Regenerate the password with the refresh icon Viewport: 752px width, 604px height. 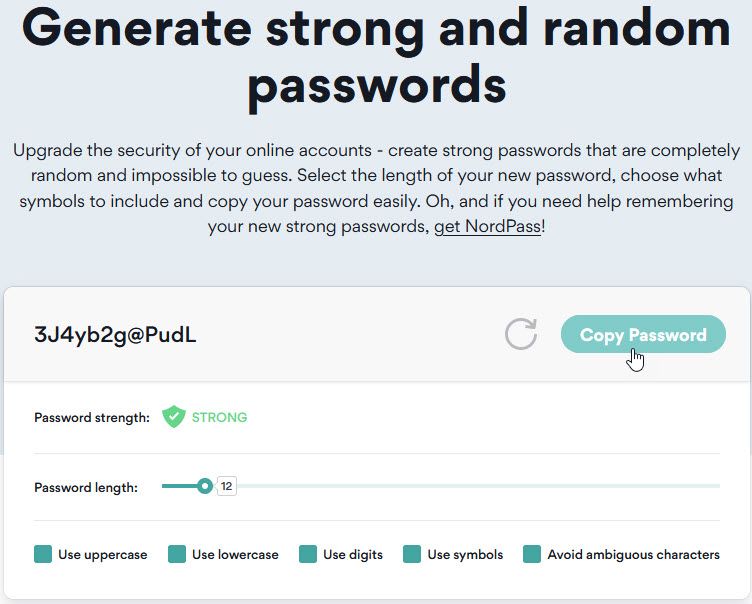click(521, 334)
